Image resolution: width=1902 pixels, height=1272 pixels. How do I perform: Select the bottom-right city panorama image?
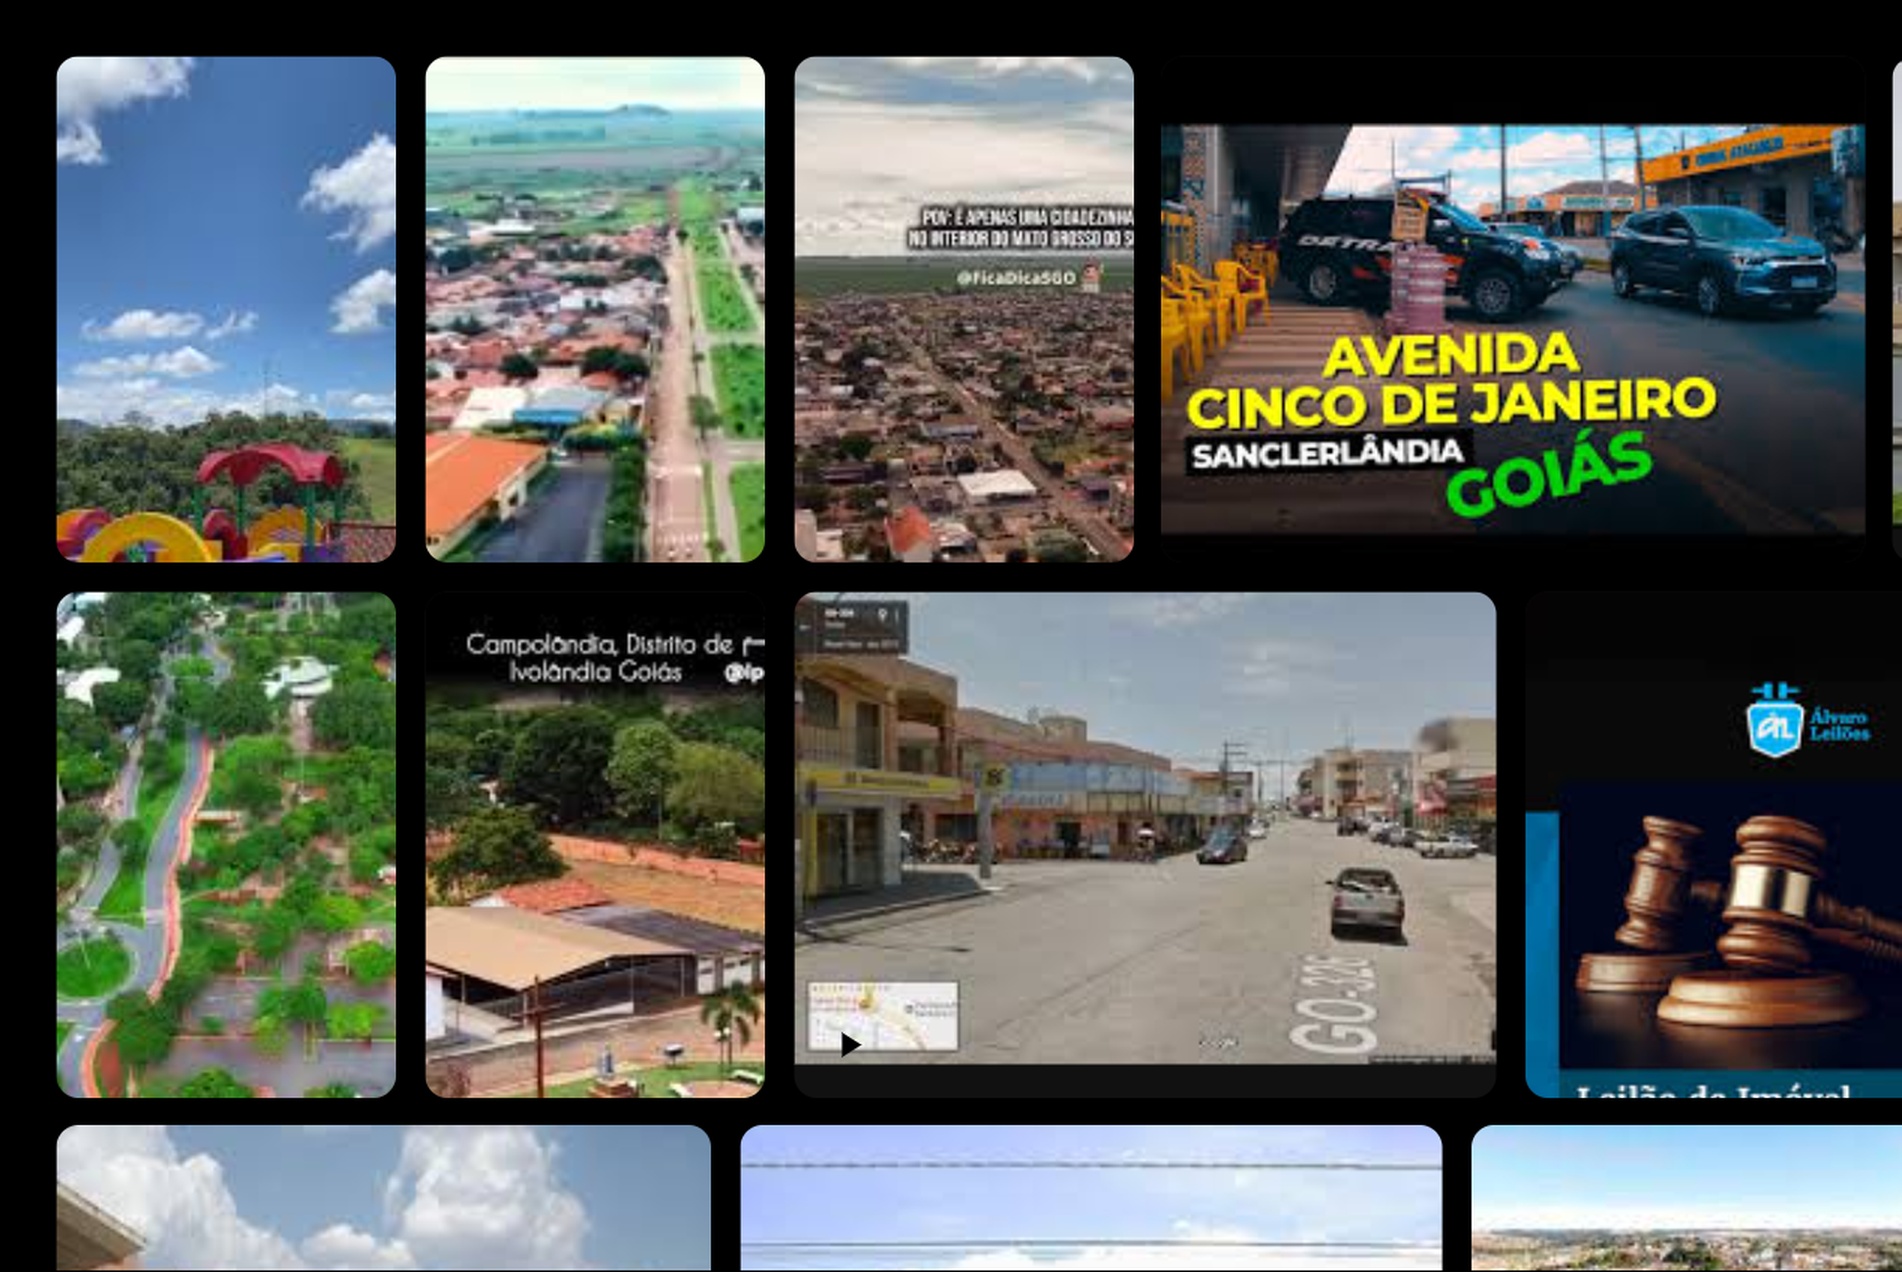[x=1686, y=1198]
